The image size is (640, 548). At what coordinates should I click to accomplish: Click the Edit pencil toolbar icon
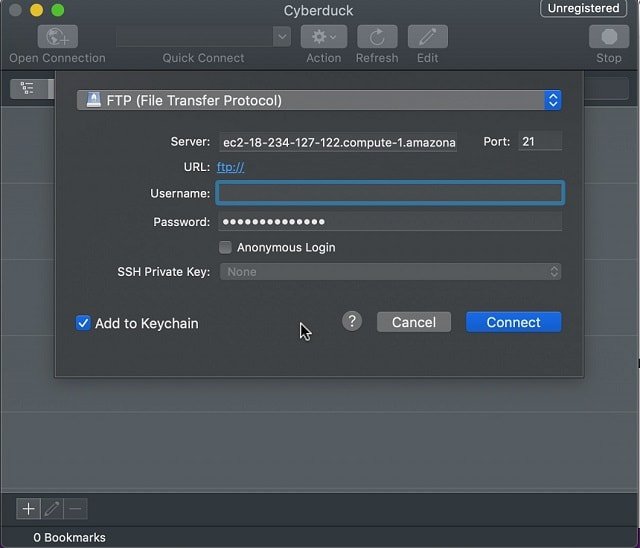(428, 37)
